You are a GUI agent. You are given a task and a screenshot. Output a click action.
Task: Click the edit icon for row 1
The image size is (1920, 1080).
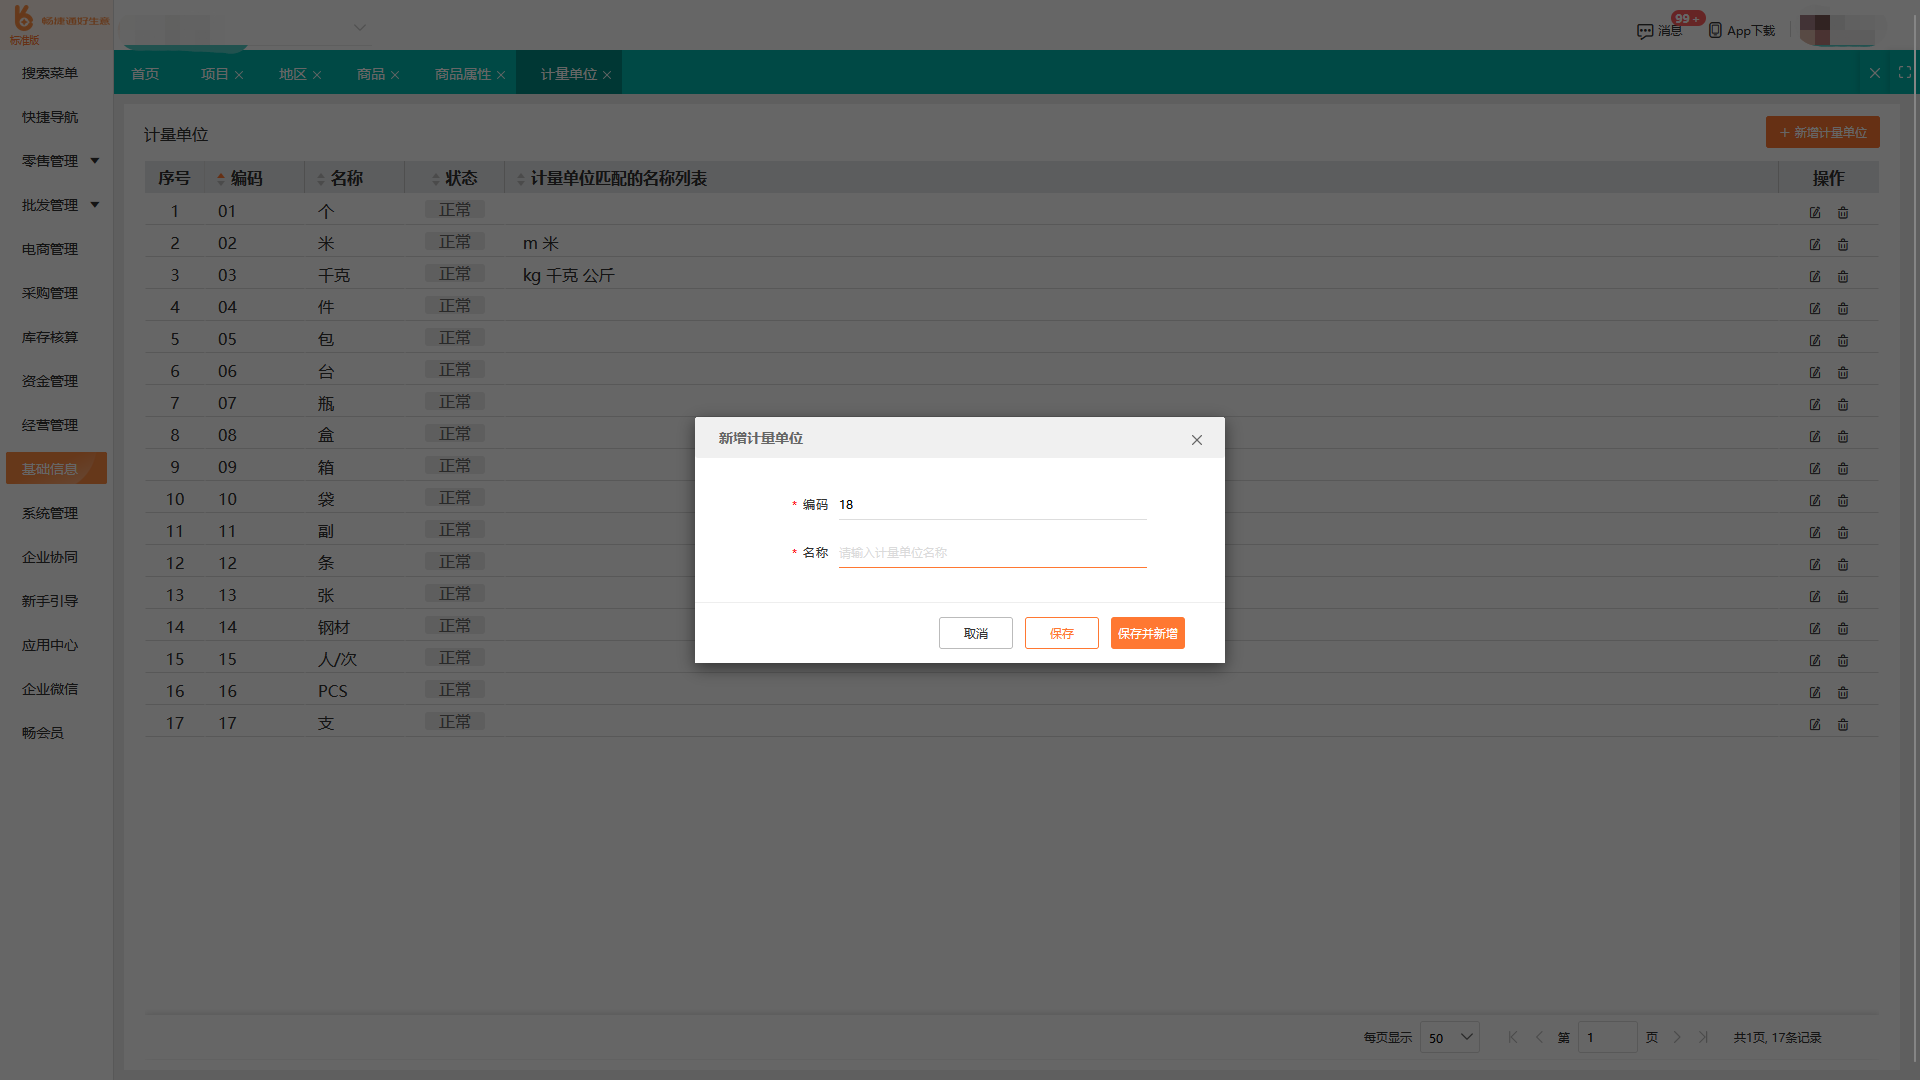coord(1815,210)
